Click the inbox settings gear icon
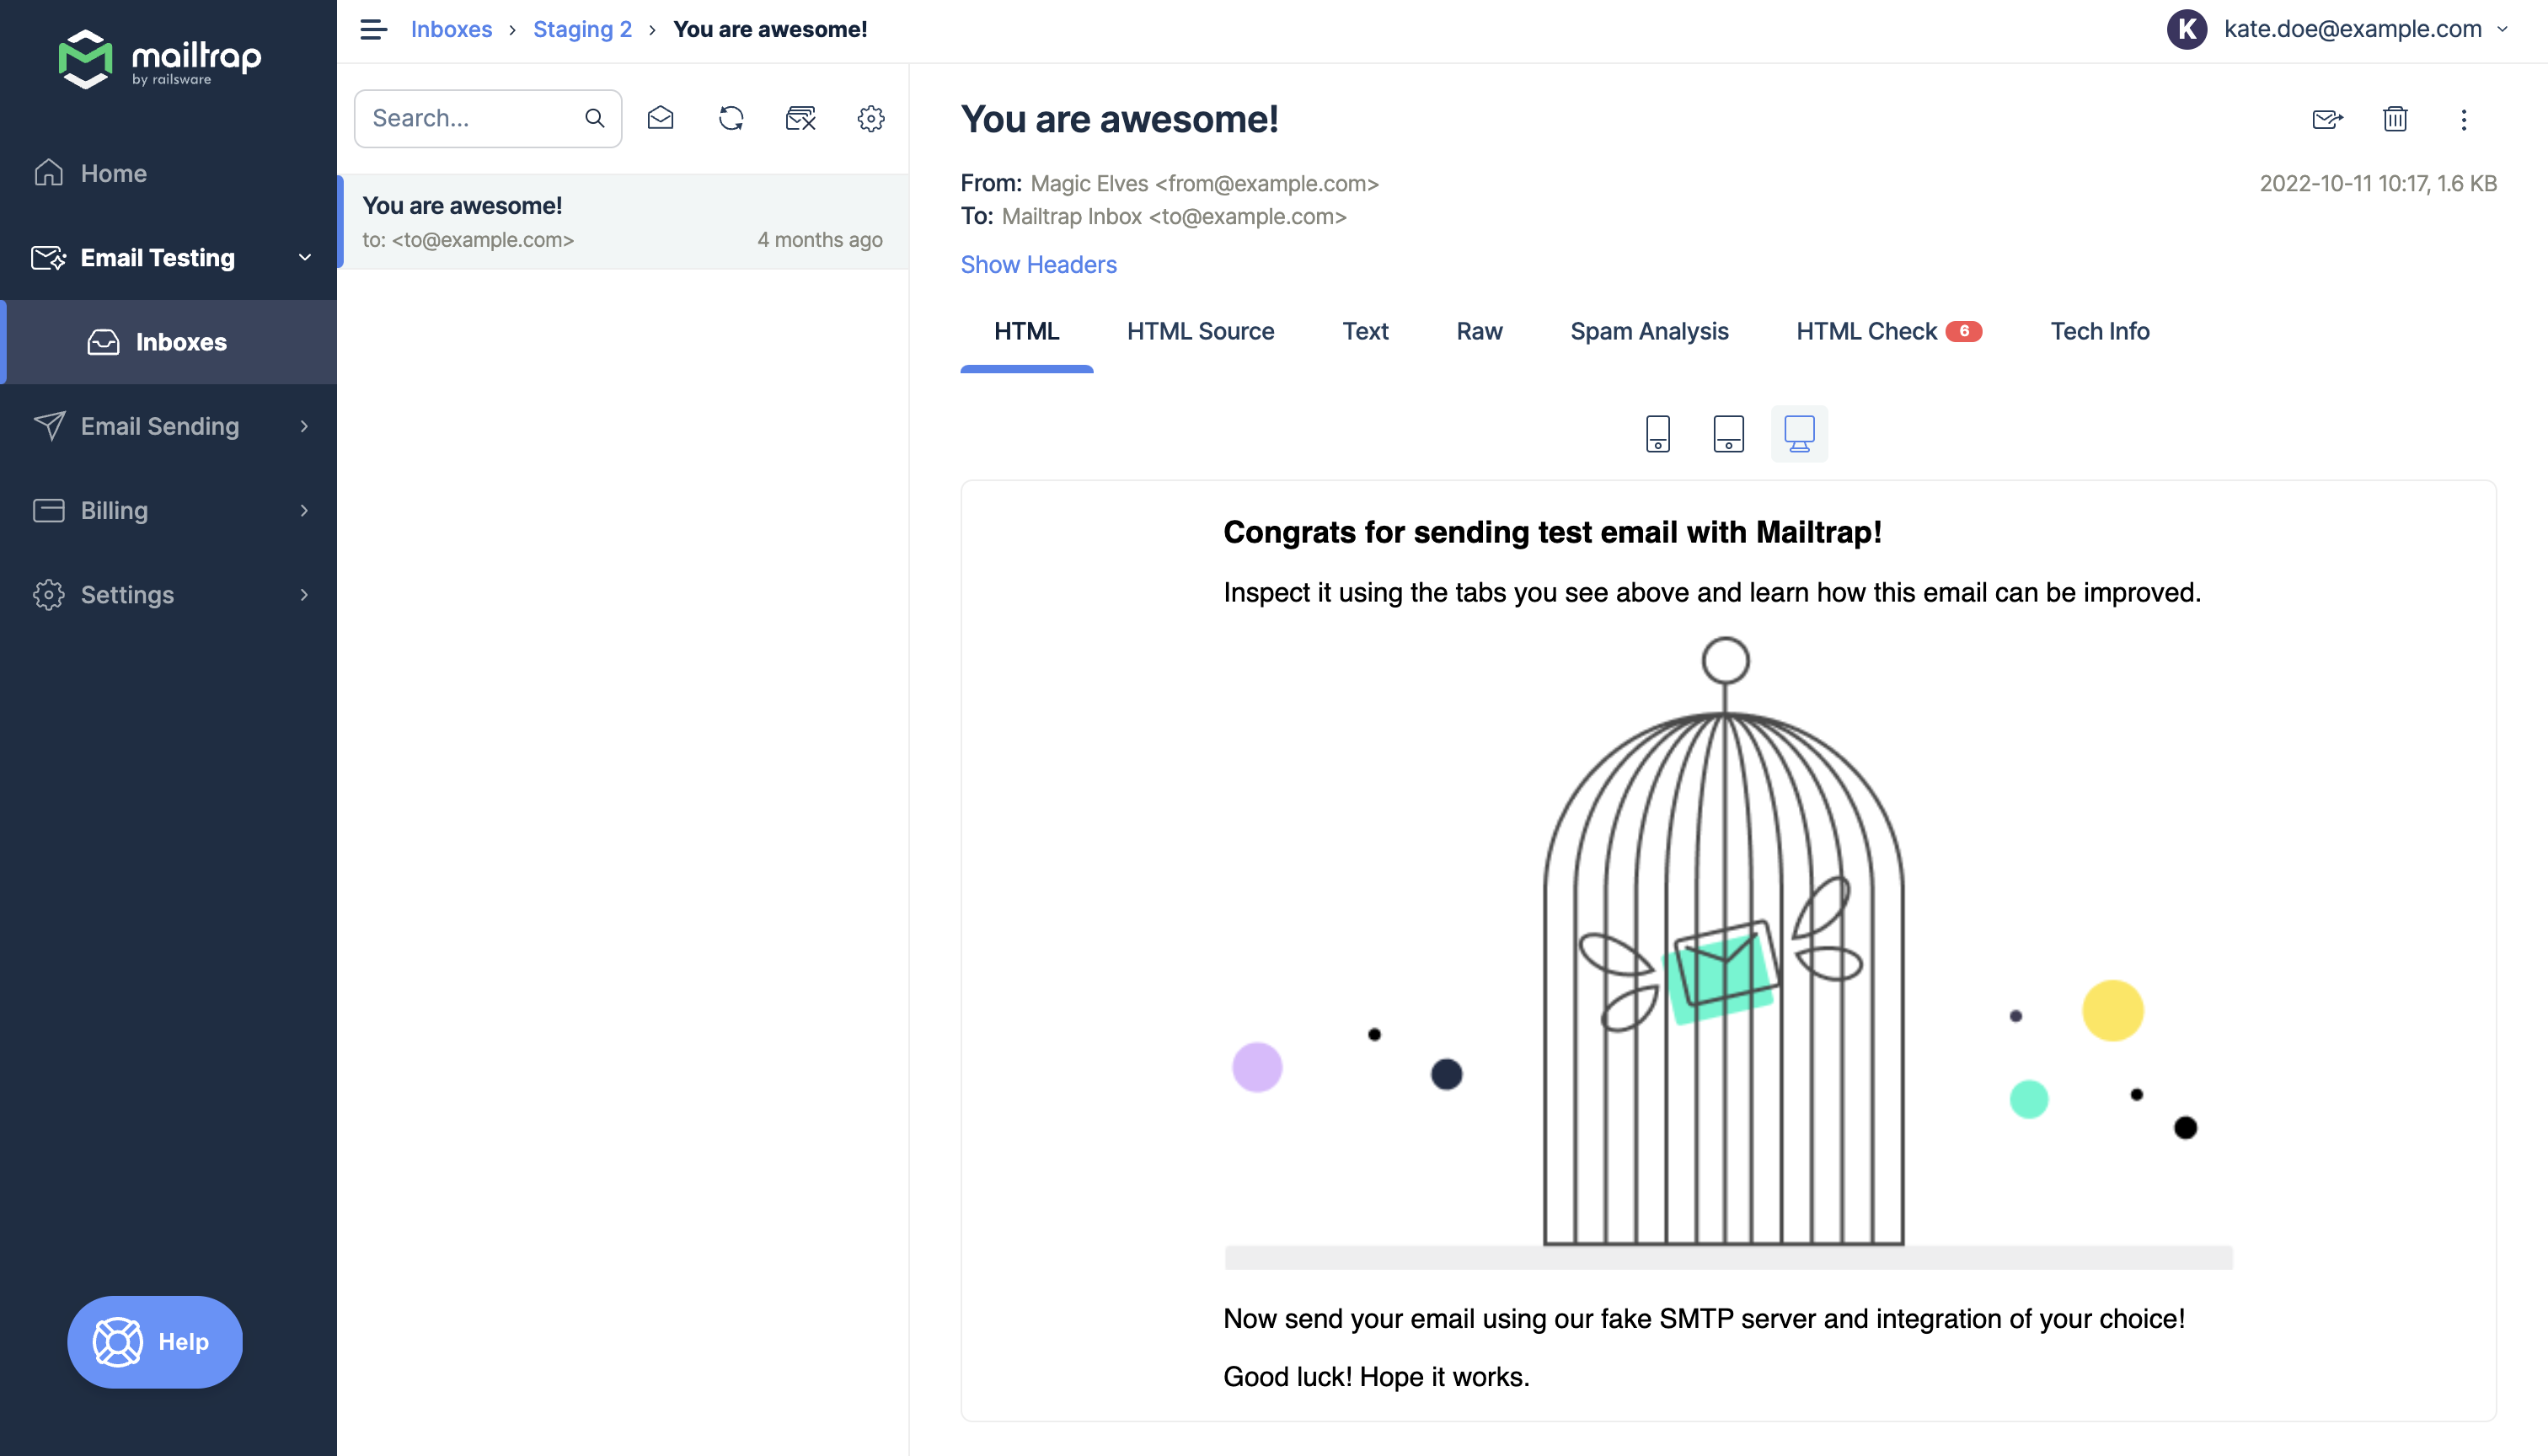This screenshot has width=2548, height=1456. tap(870, 119)
